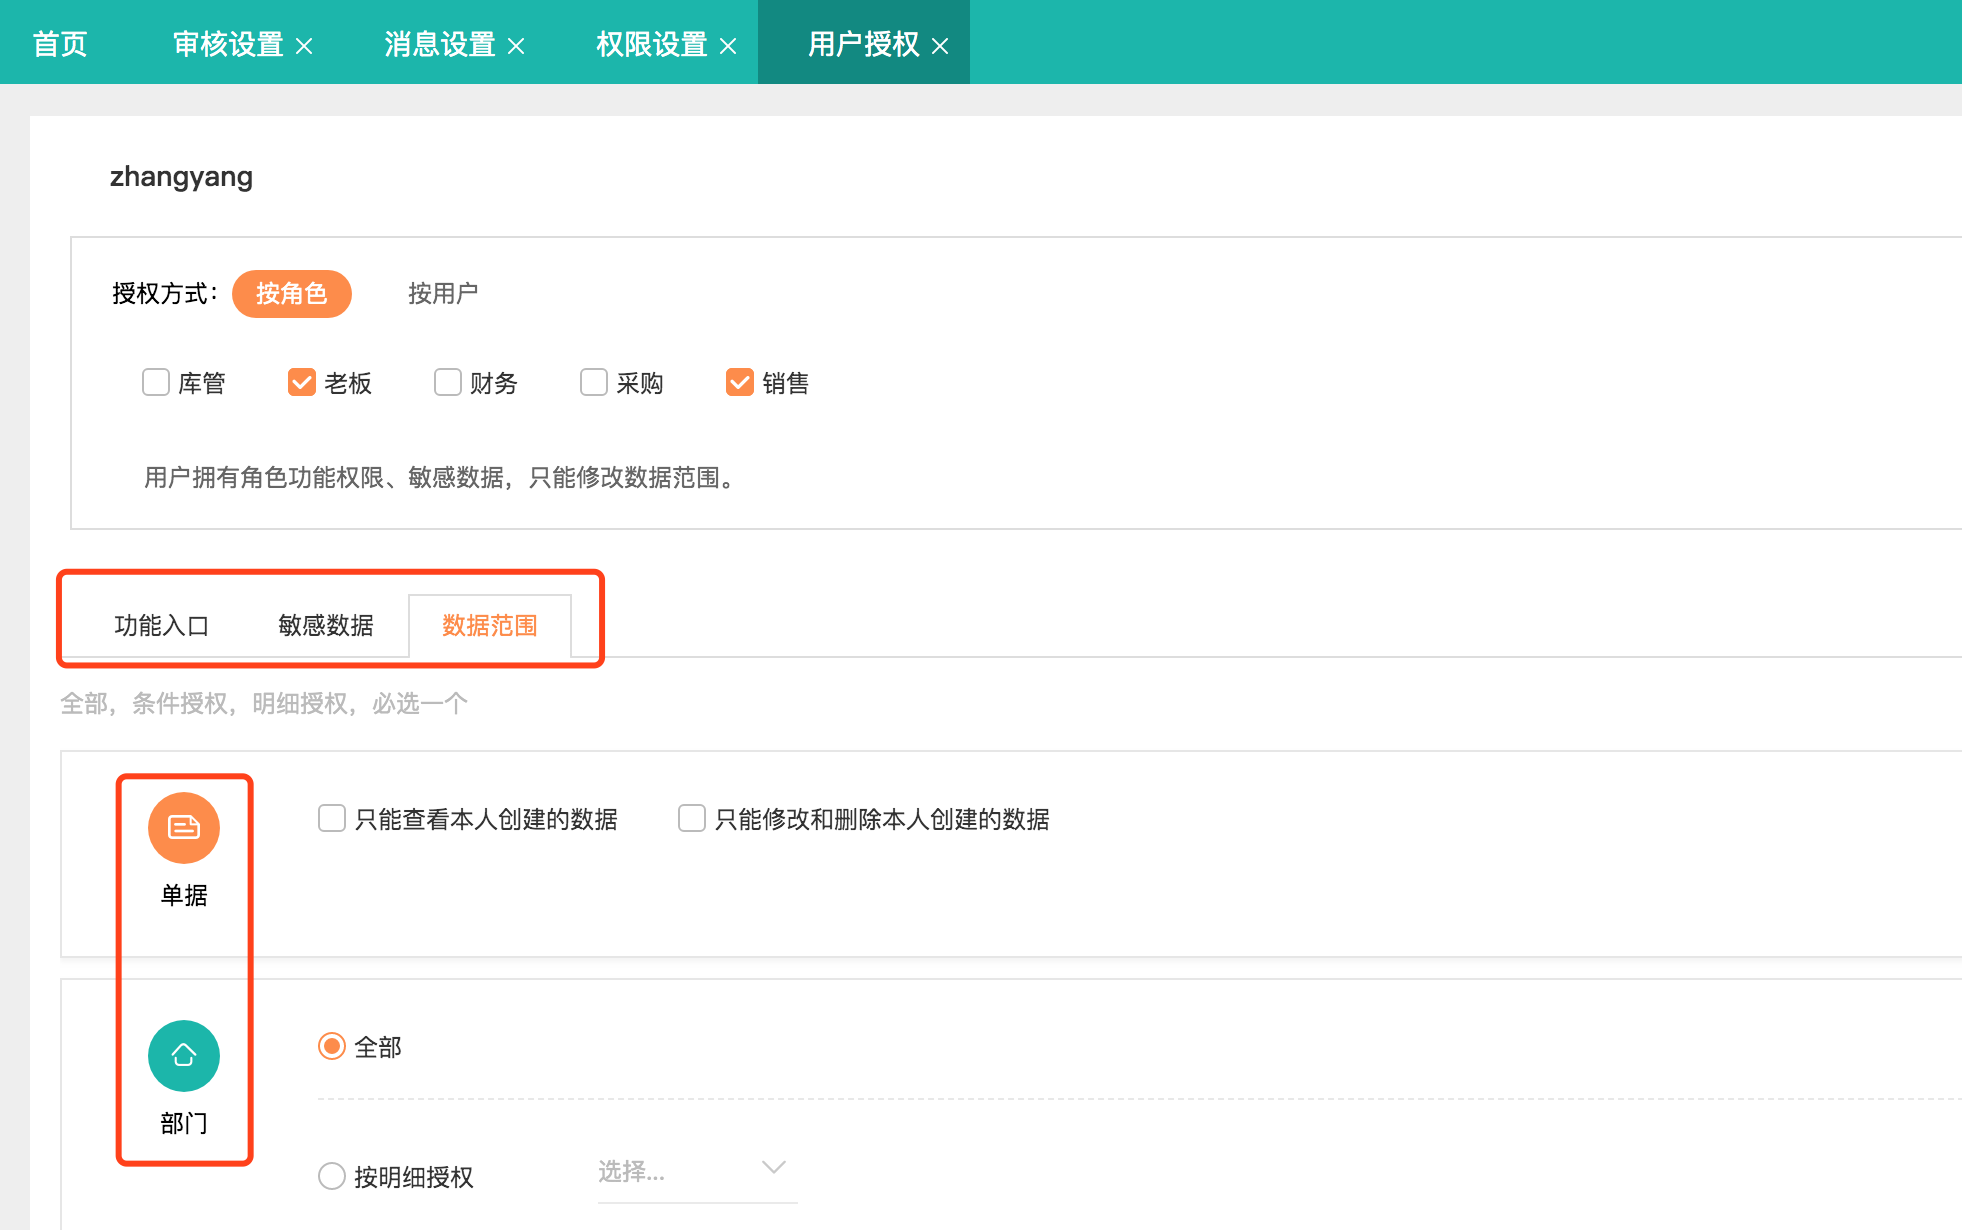The image size is (1962, 1230).
Task: Enable the 只能查看本人创建的数据 checkbox
Action: click(x=329, y=816)
